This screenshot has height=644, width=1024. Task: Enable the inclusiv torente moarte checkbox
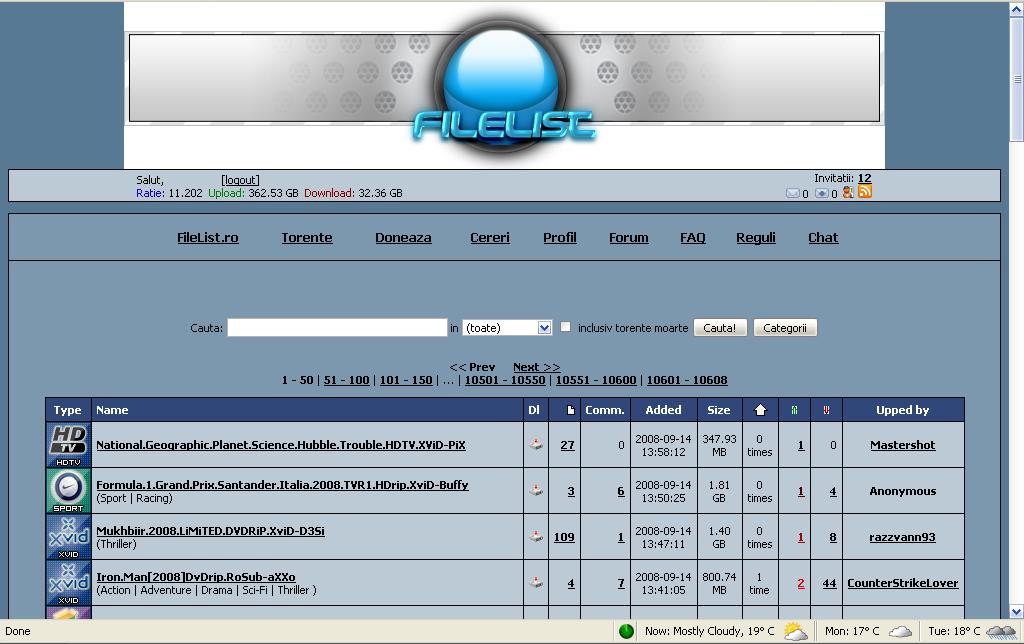566,327
